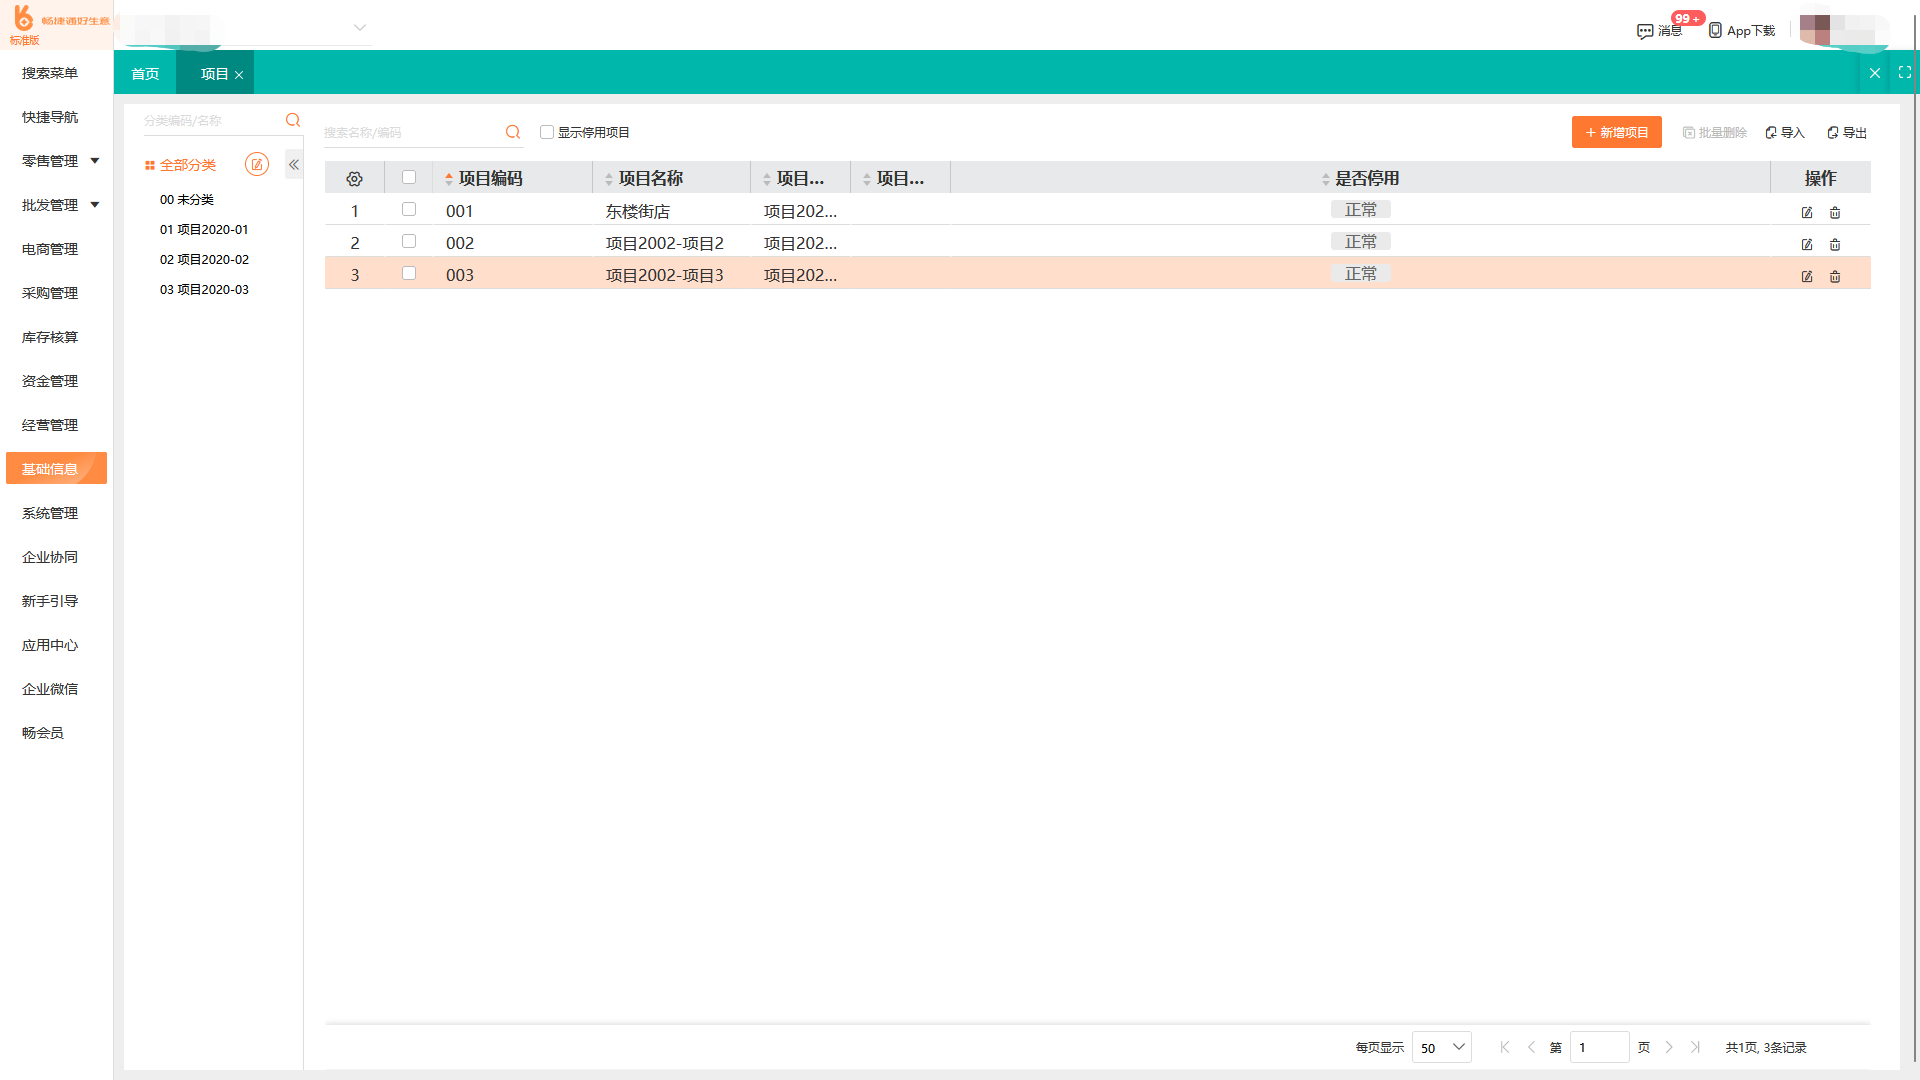
Task: Click the settings gear icon in table header
Action: click(x=353, y=178)
